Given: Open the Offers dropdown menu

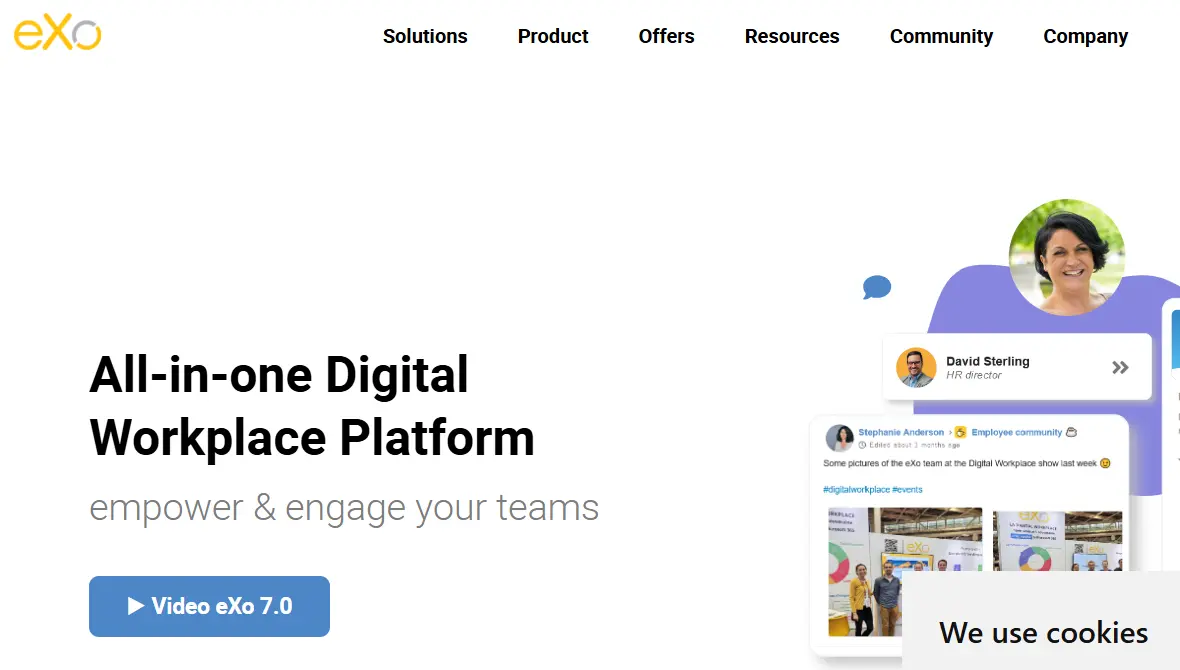Looking at the screenshot, I should pyautogui.click(x=666, y=36).
